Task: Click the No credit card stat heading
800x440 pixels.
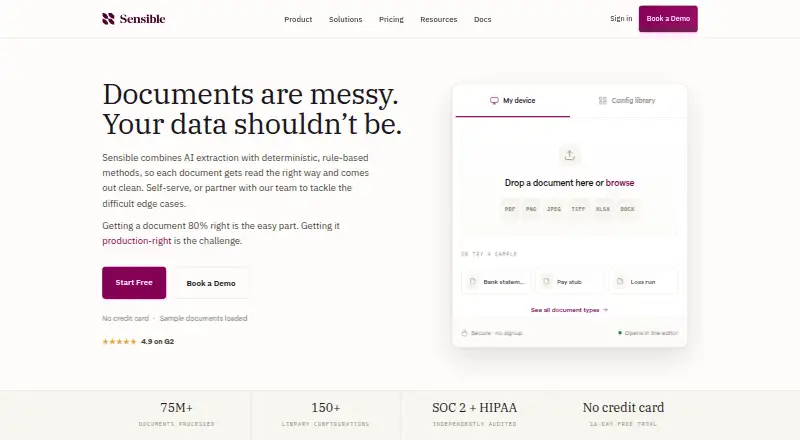Action: pyautogui.click(x=623, y=407)
